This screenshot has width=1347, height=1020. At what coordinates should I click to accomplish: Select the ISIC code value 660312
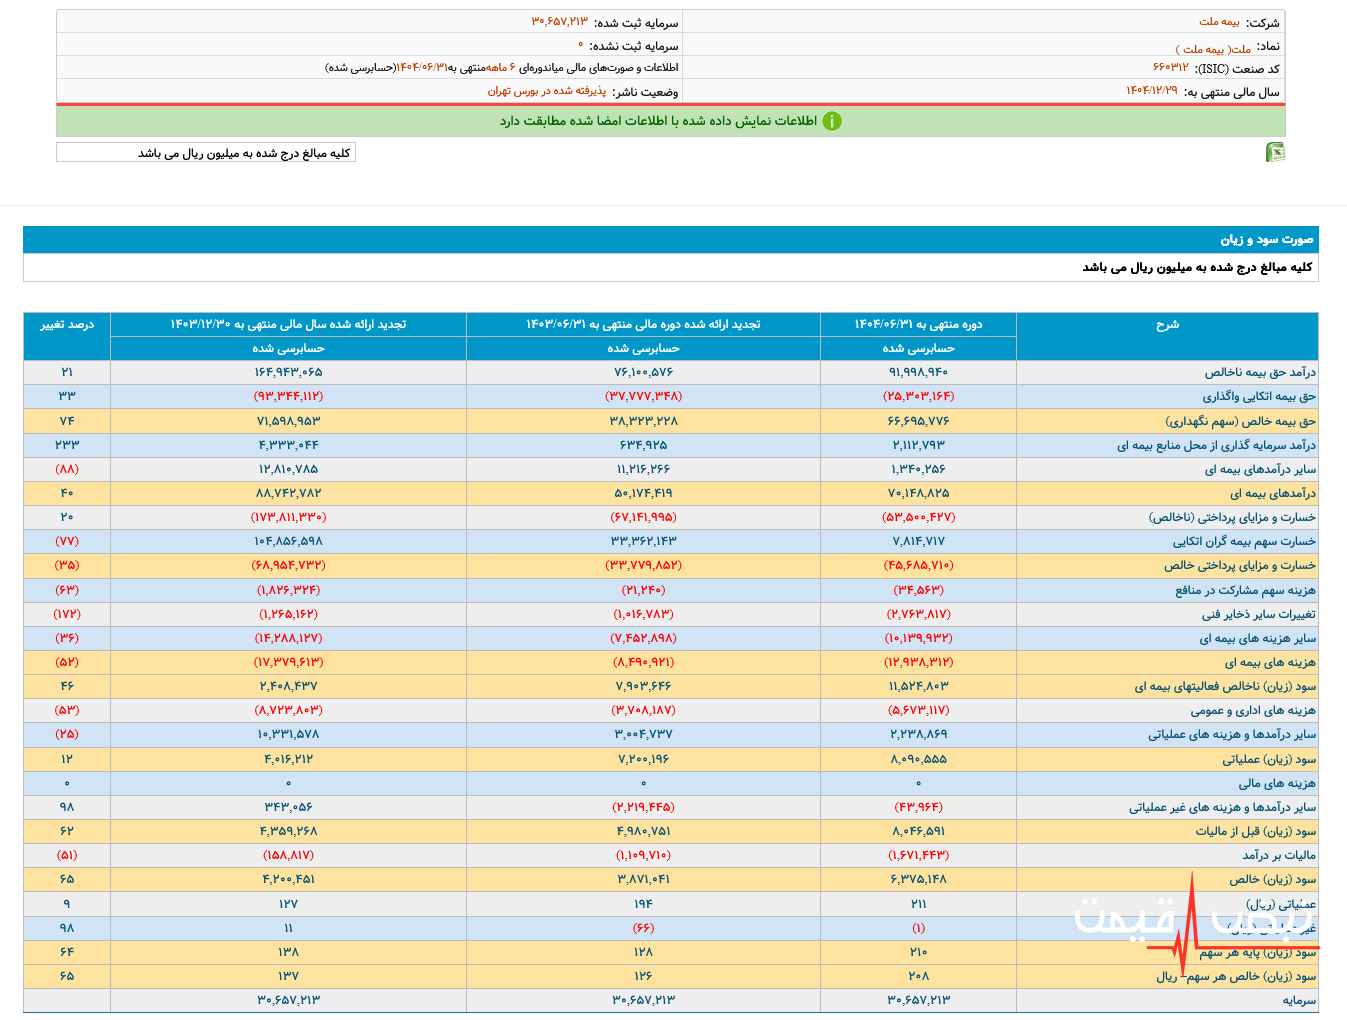click(x=1170, y=68)
